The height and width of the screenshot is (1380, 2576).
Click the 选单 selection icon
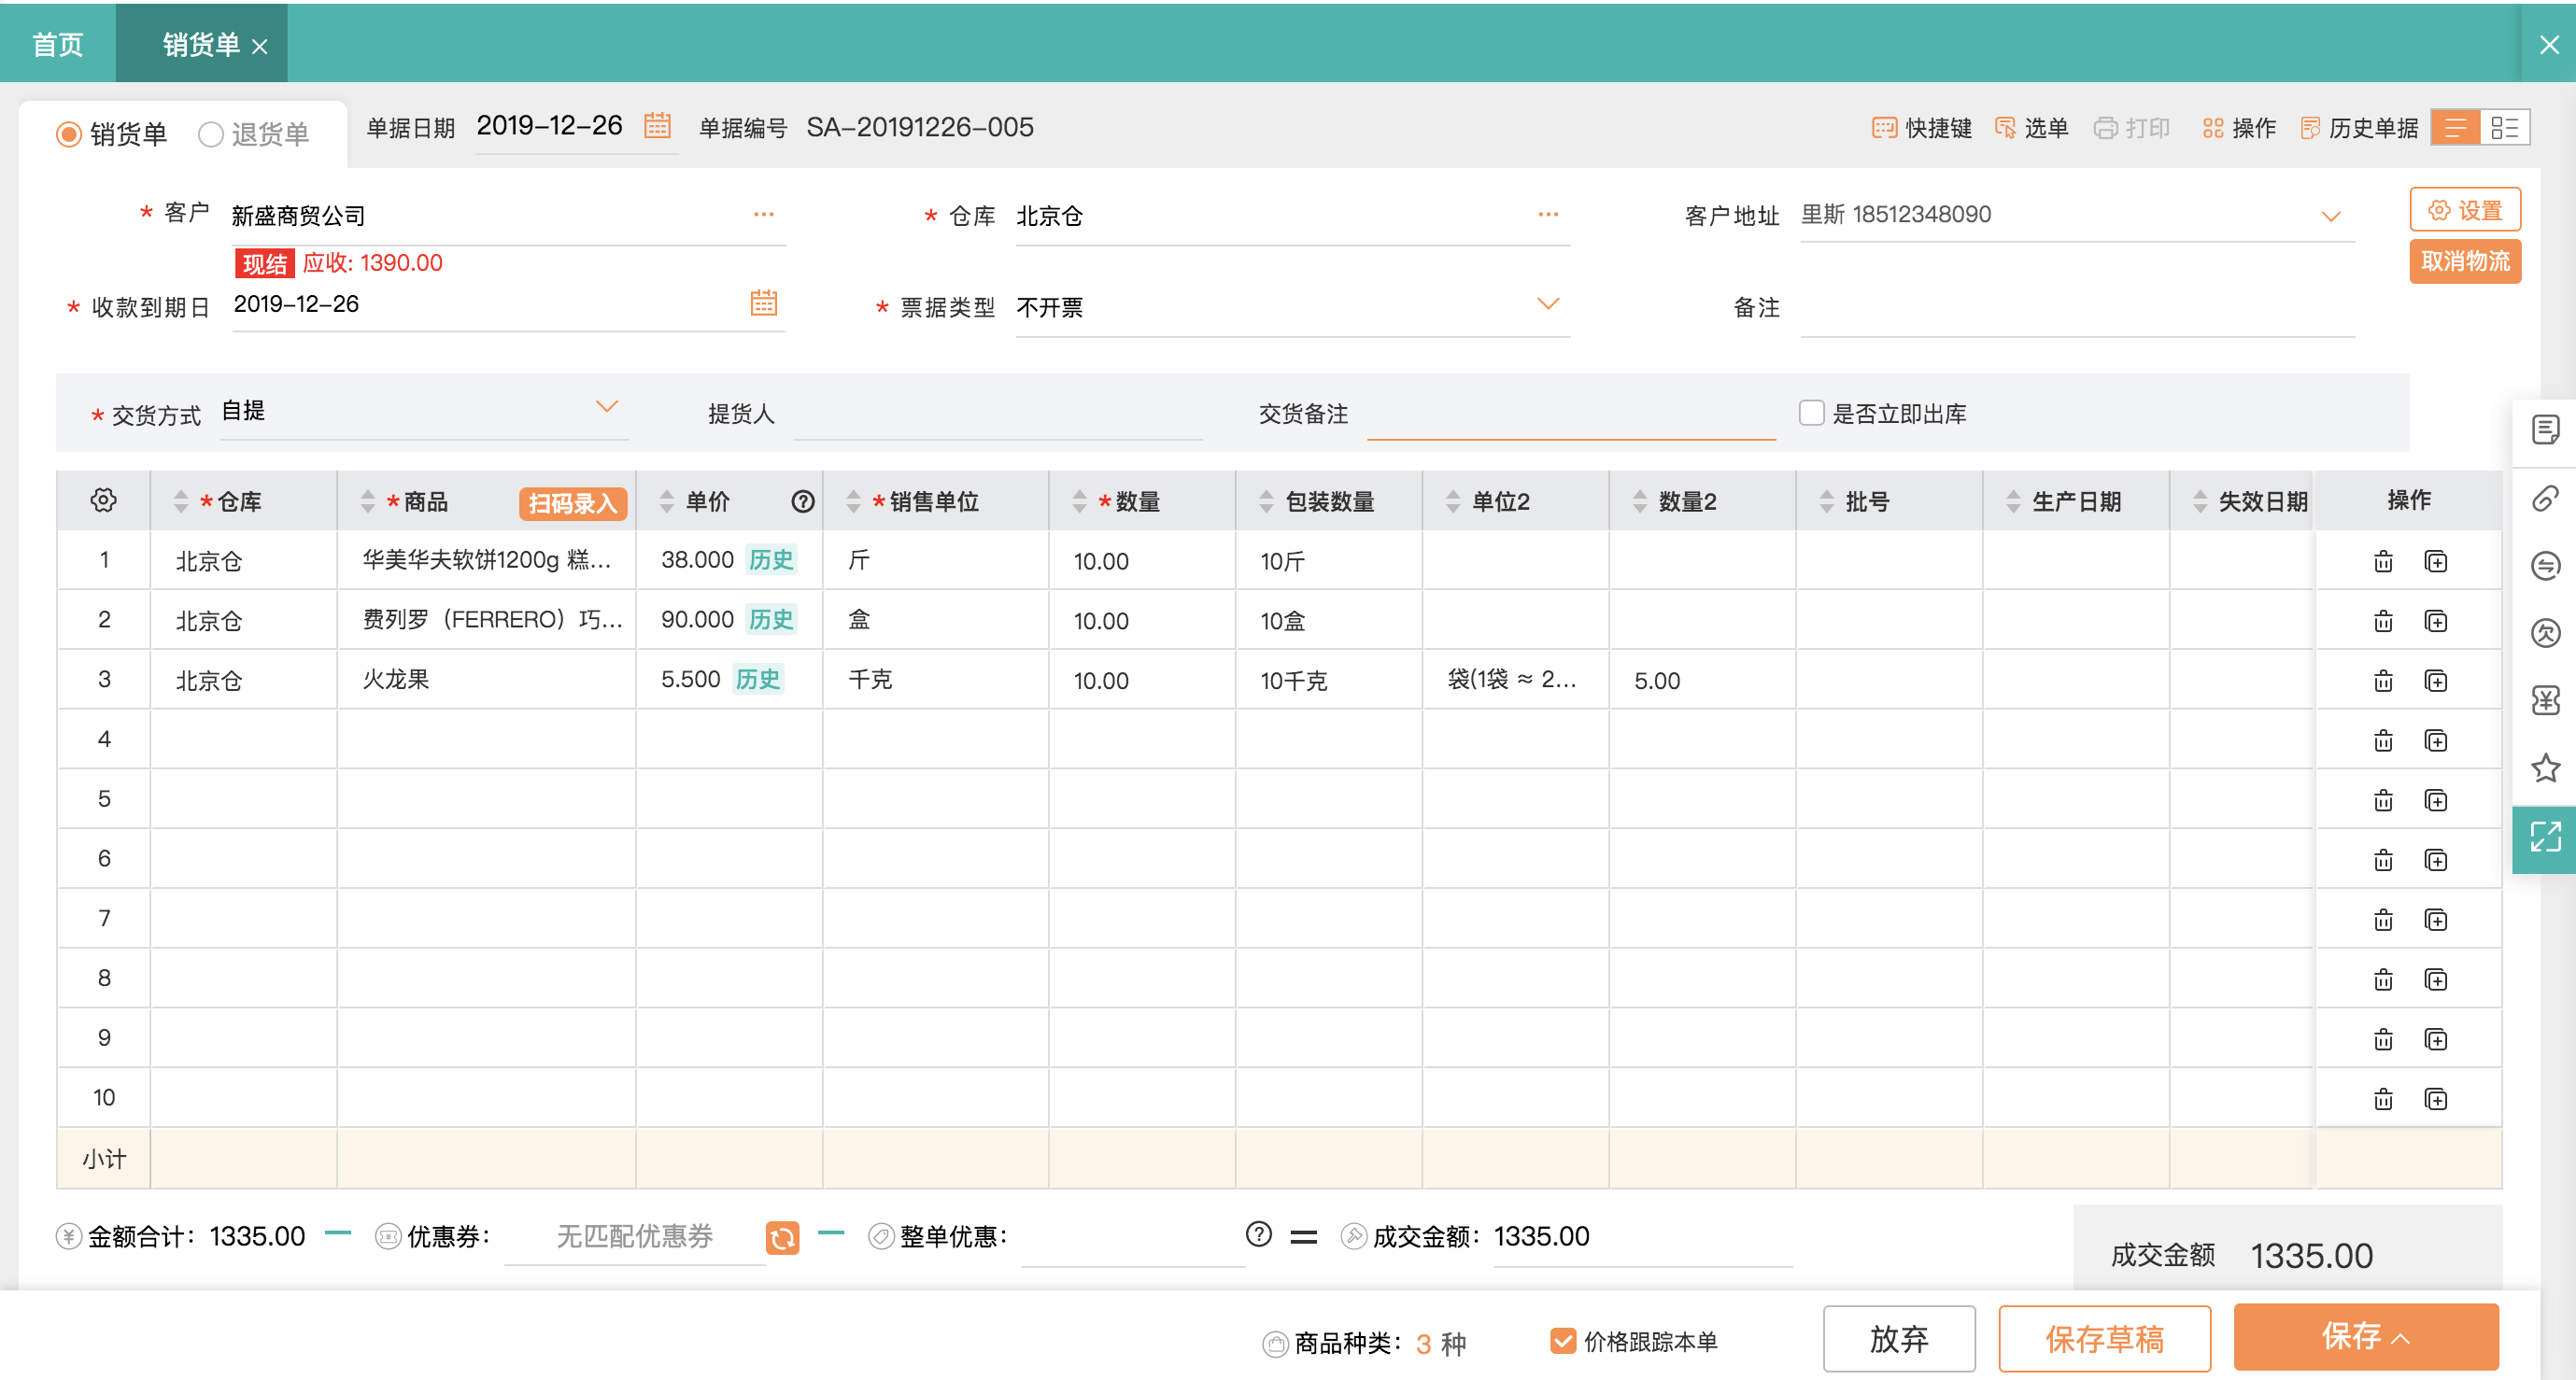(x=2014, y=126)
